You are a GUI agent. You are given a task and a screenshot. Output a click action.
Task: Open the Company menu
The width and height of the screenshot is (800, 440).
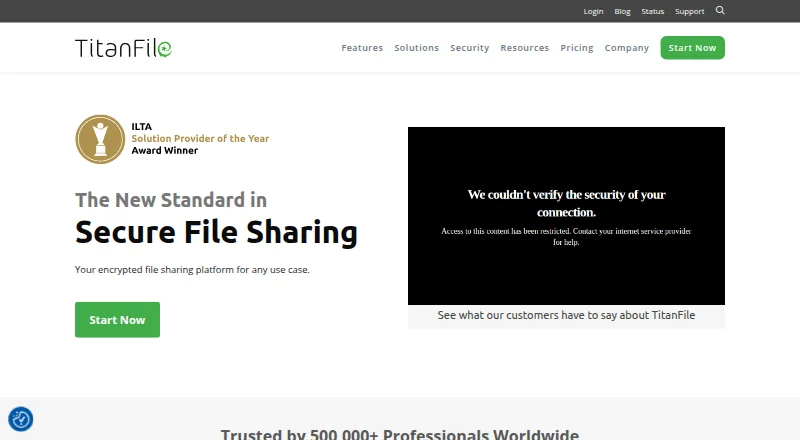tap(627, 47)
